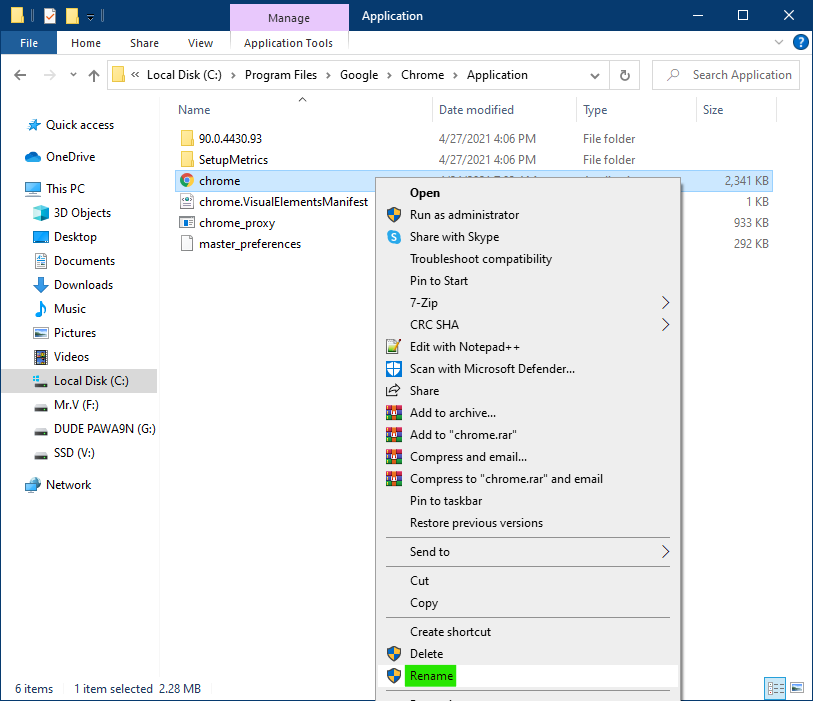This screenshot has height=701, width=813.
Task: Select DUDE PAWA9N (G:) drive
Action: tap(105, 429)
